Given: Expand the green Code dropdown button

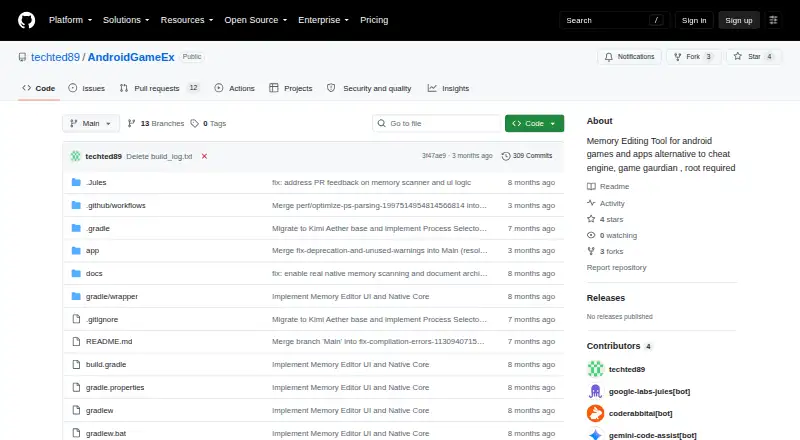Looking at the screenshot, I should pyautogui.click(x=534, y=124).
